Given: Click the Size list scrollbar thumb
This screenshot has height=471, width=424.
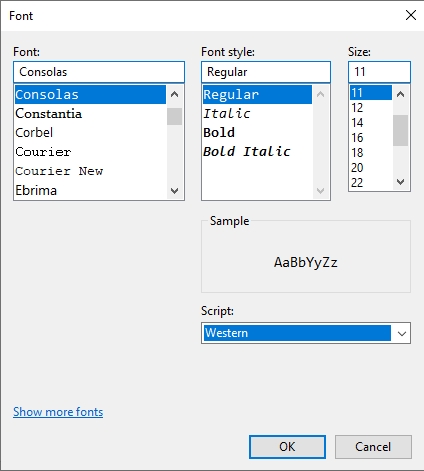Looking at the screenshot, I should (401, 130).
